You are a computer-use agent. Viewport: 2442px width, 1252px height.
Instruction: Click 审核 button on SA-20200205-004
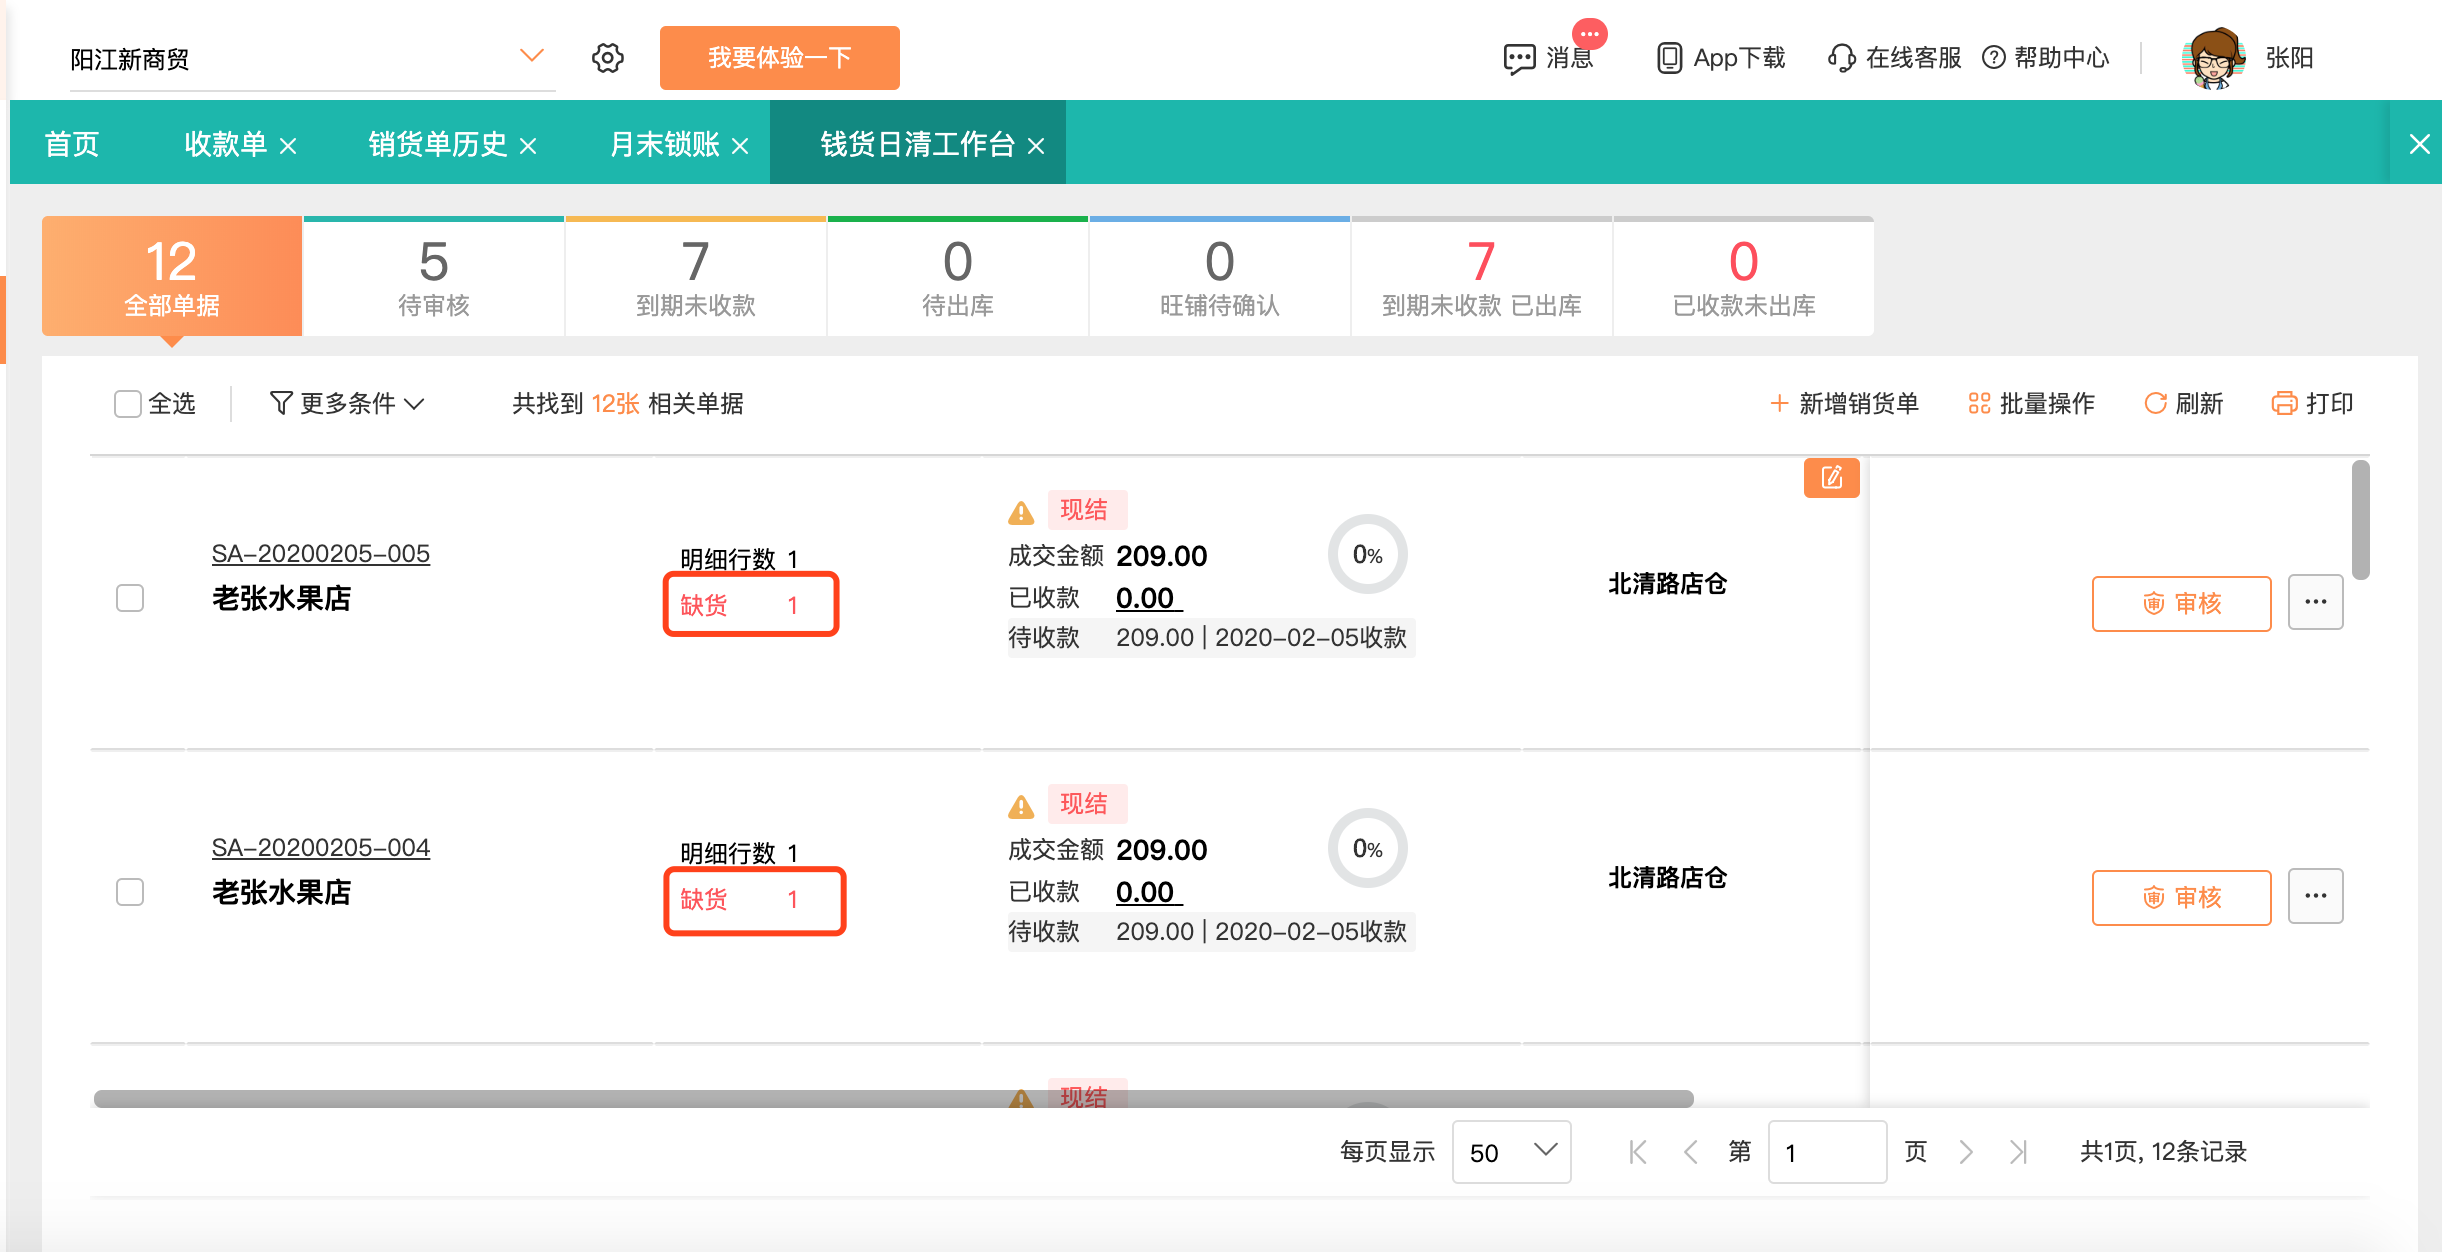coord(2179,894)
